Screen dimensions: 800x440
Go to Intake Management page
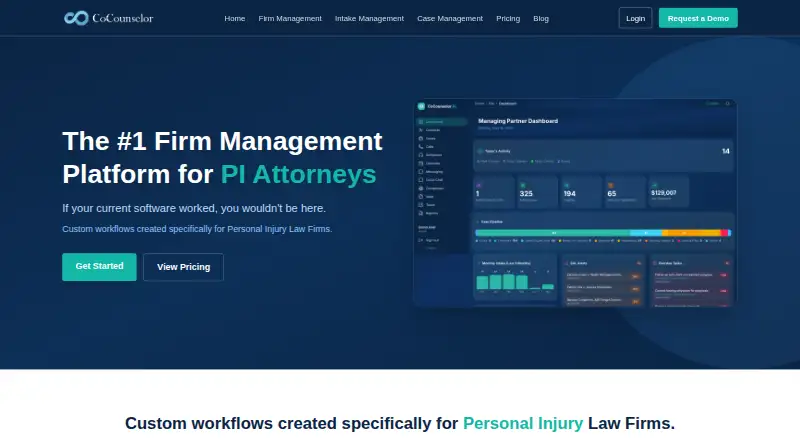(x=369, y=18)
